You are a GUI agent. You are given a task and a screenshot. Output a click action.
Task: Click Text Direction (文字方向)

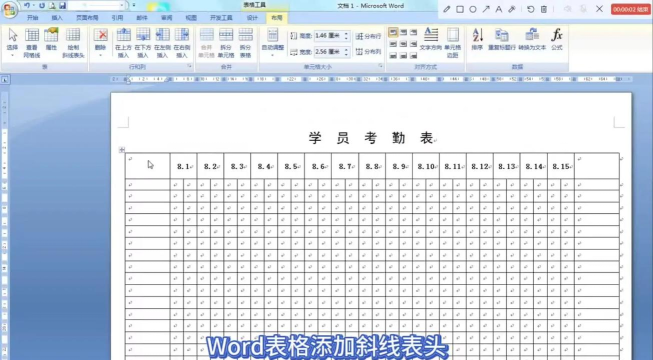click(431, 40)
